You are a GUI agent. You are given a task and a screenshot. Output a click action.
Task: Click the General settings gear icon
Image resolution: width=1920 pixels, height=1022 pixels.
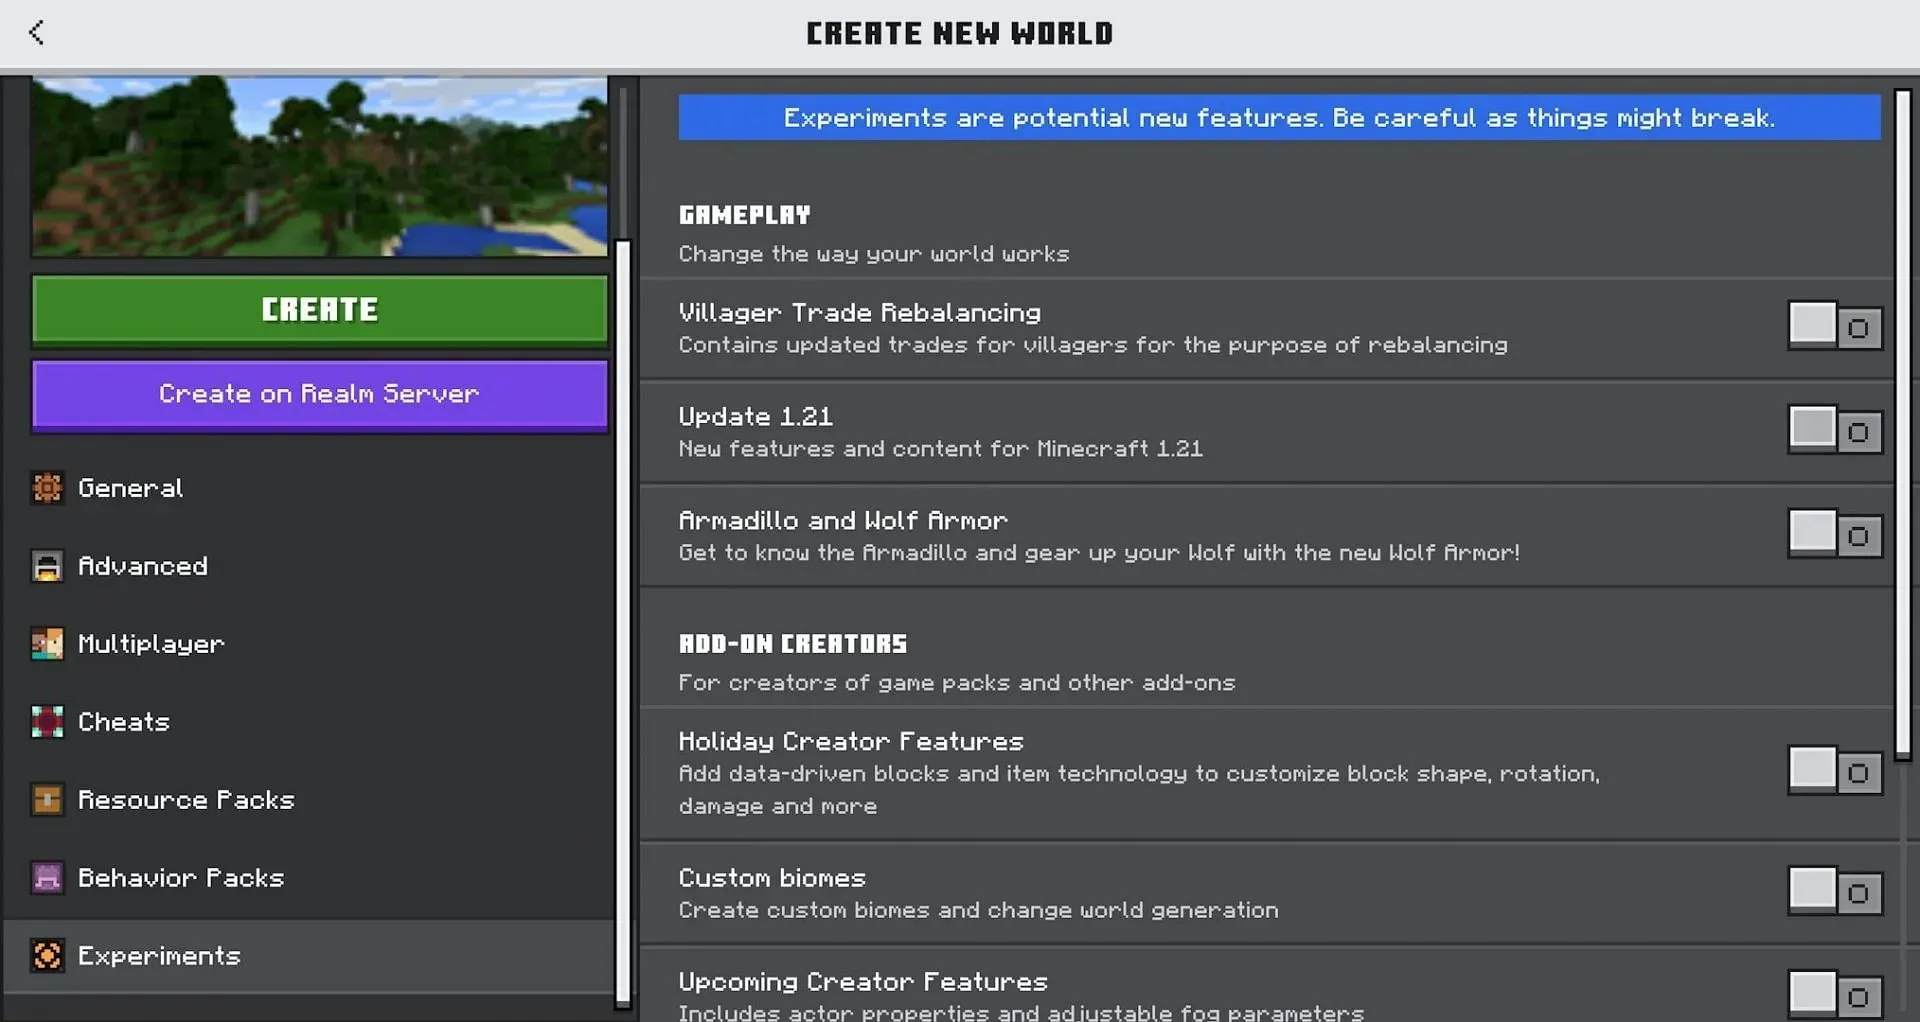[47, 487]
